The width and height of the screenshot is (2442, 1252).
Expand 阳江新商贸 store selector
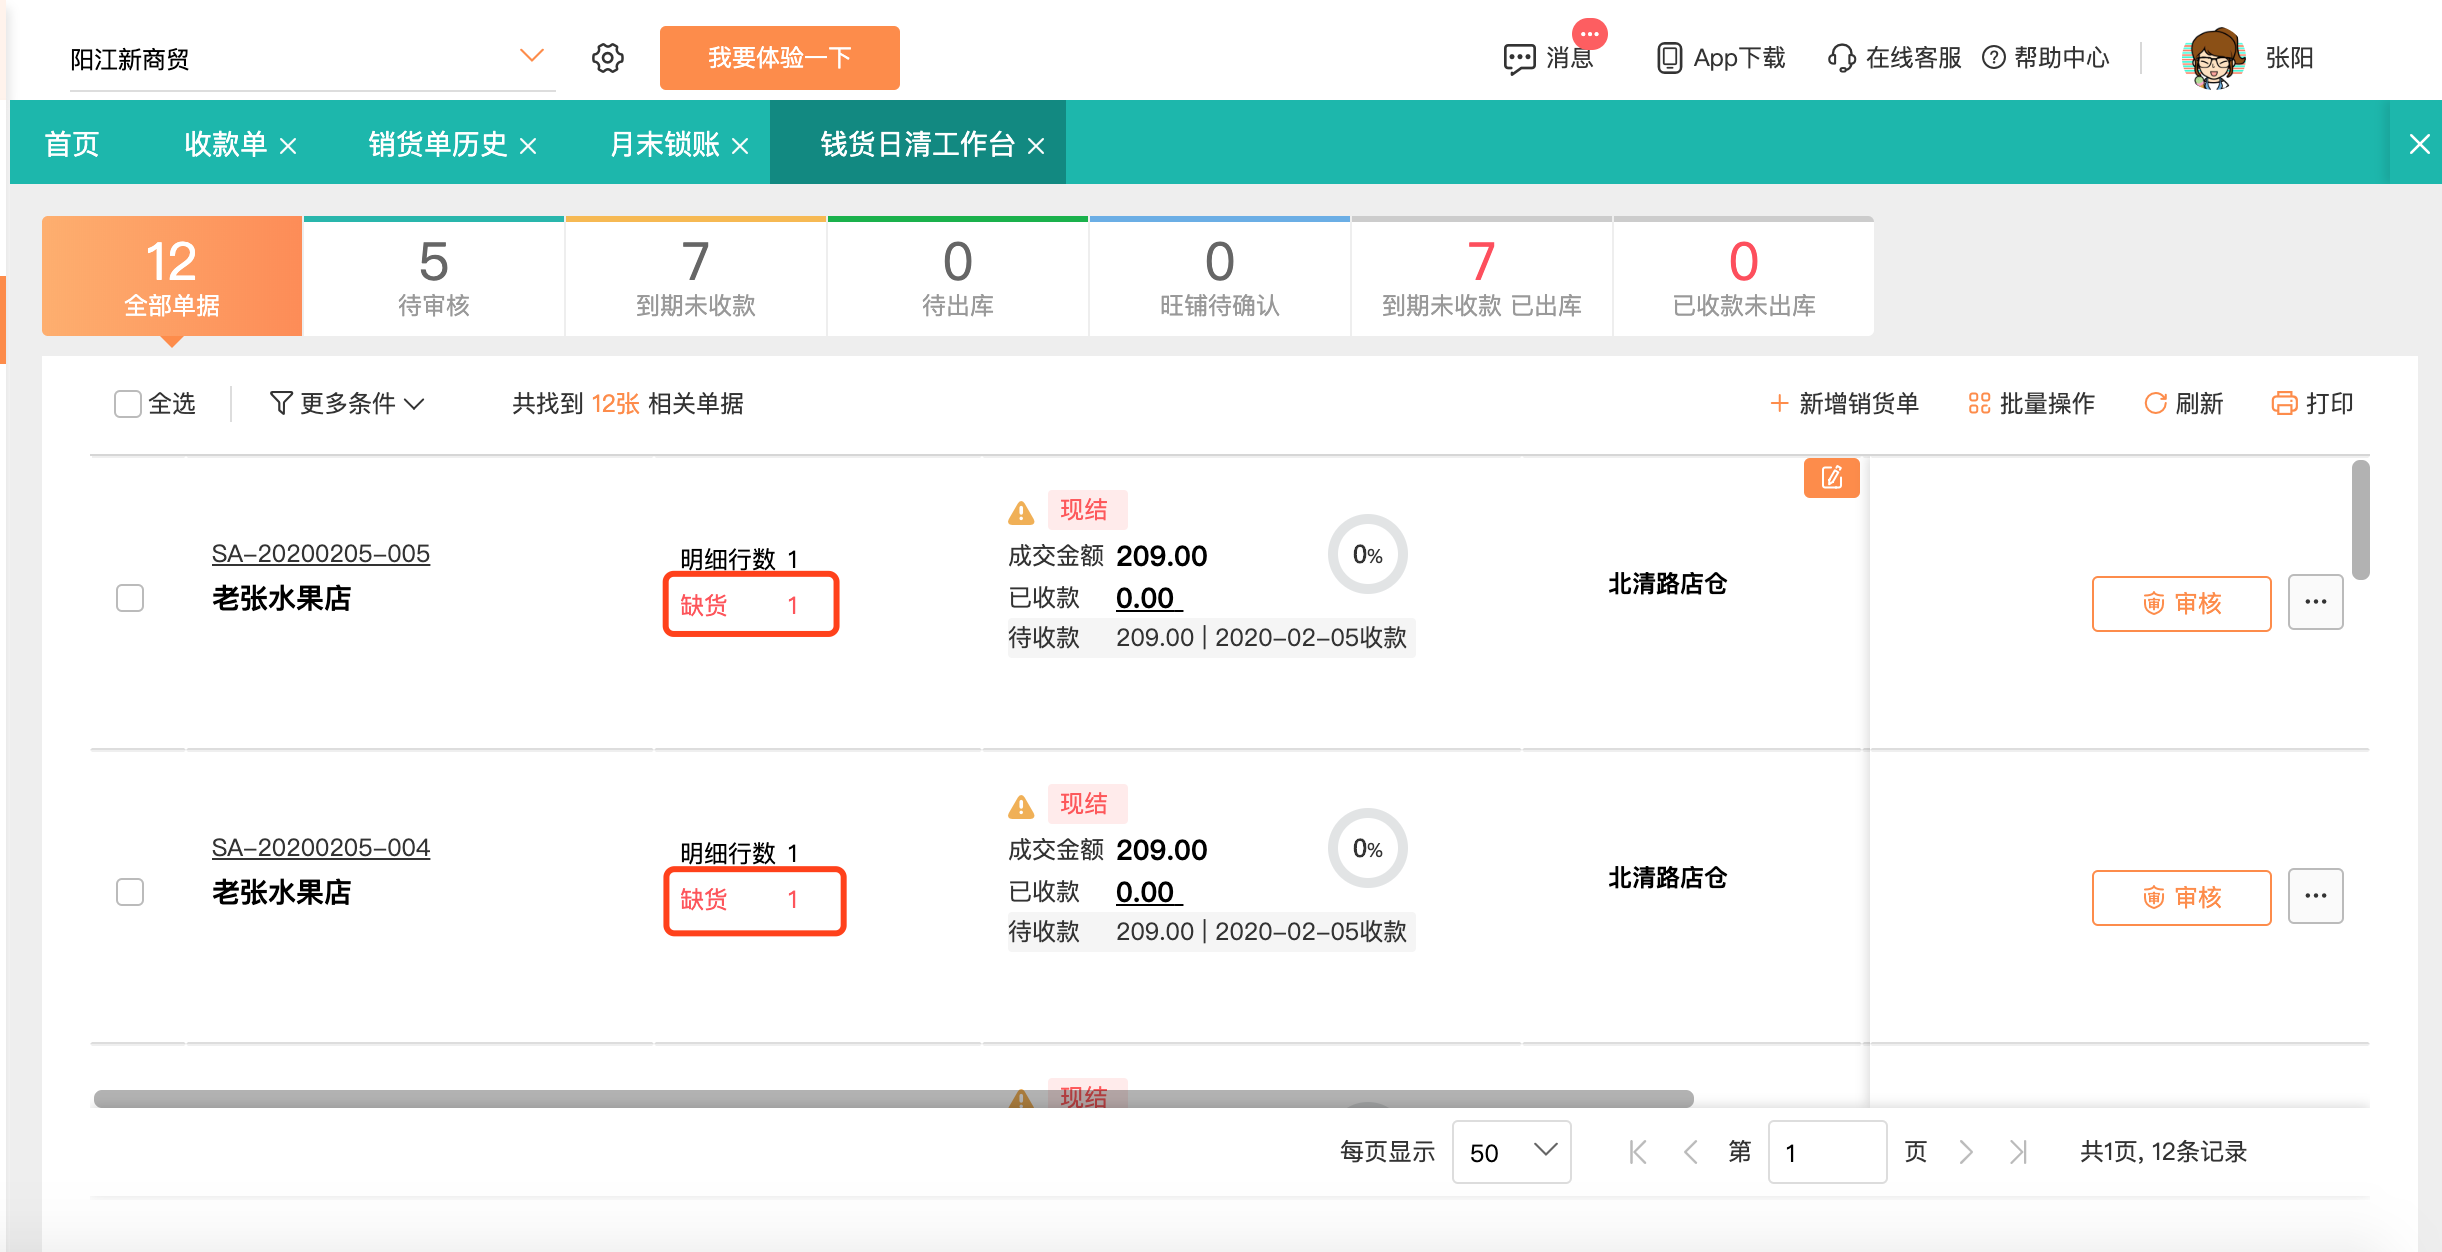[527, 56]
